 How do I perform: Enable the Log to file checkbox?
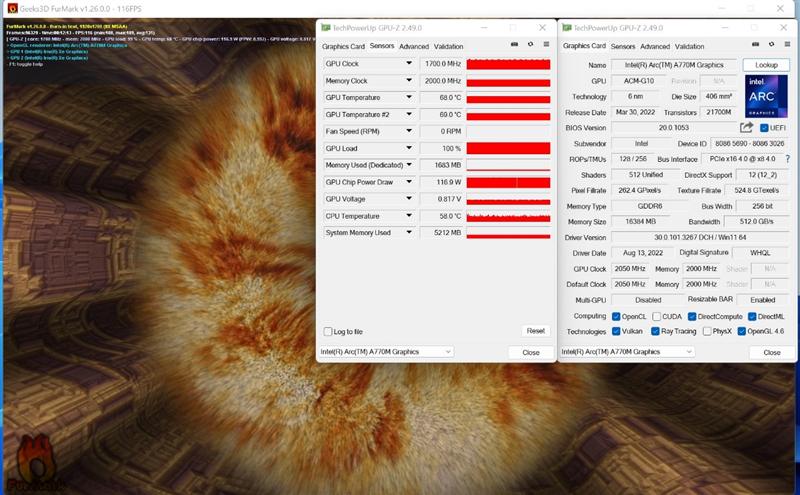tap(328, 331)
